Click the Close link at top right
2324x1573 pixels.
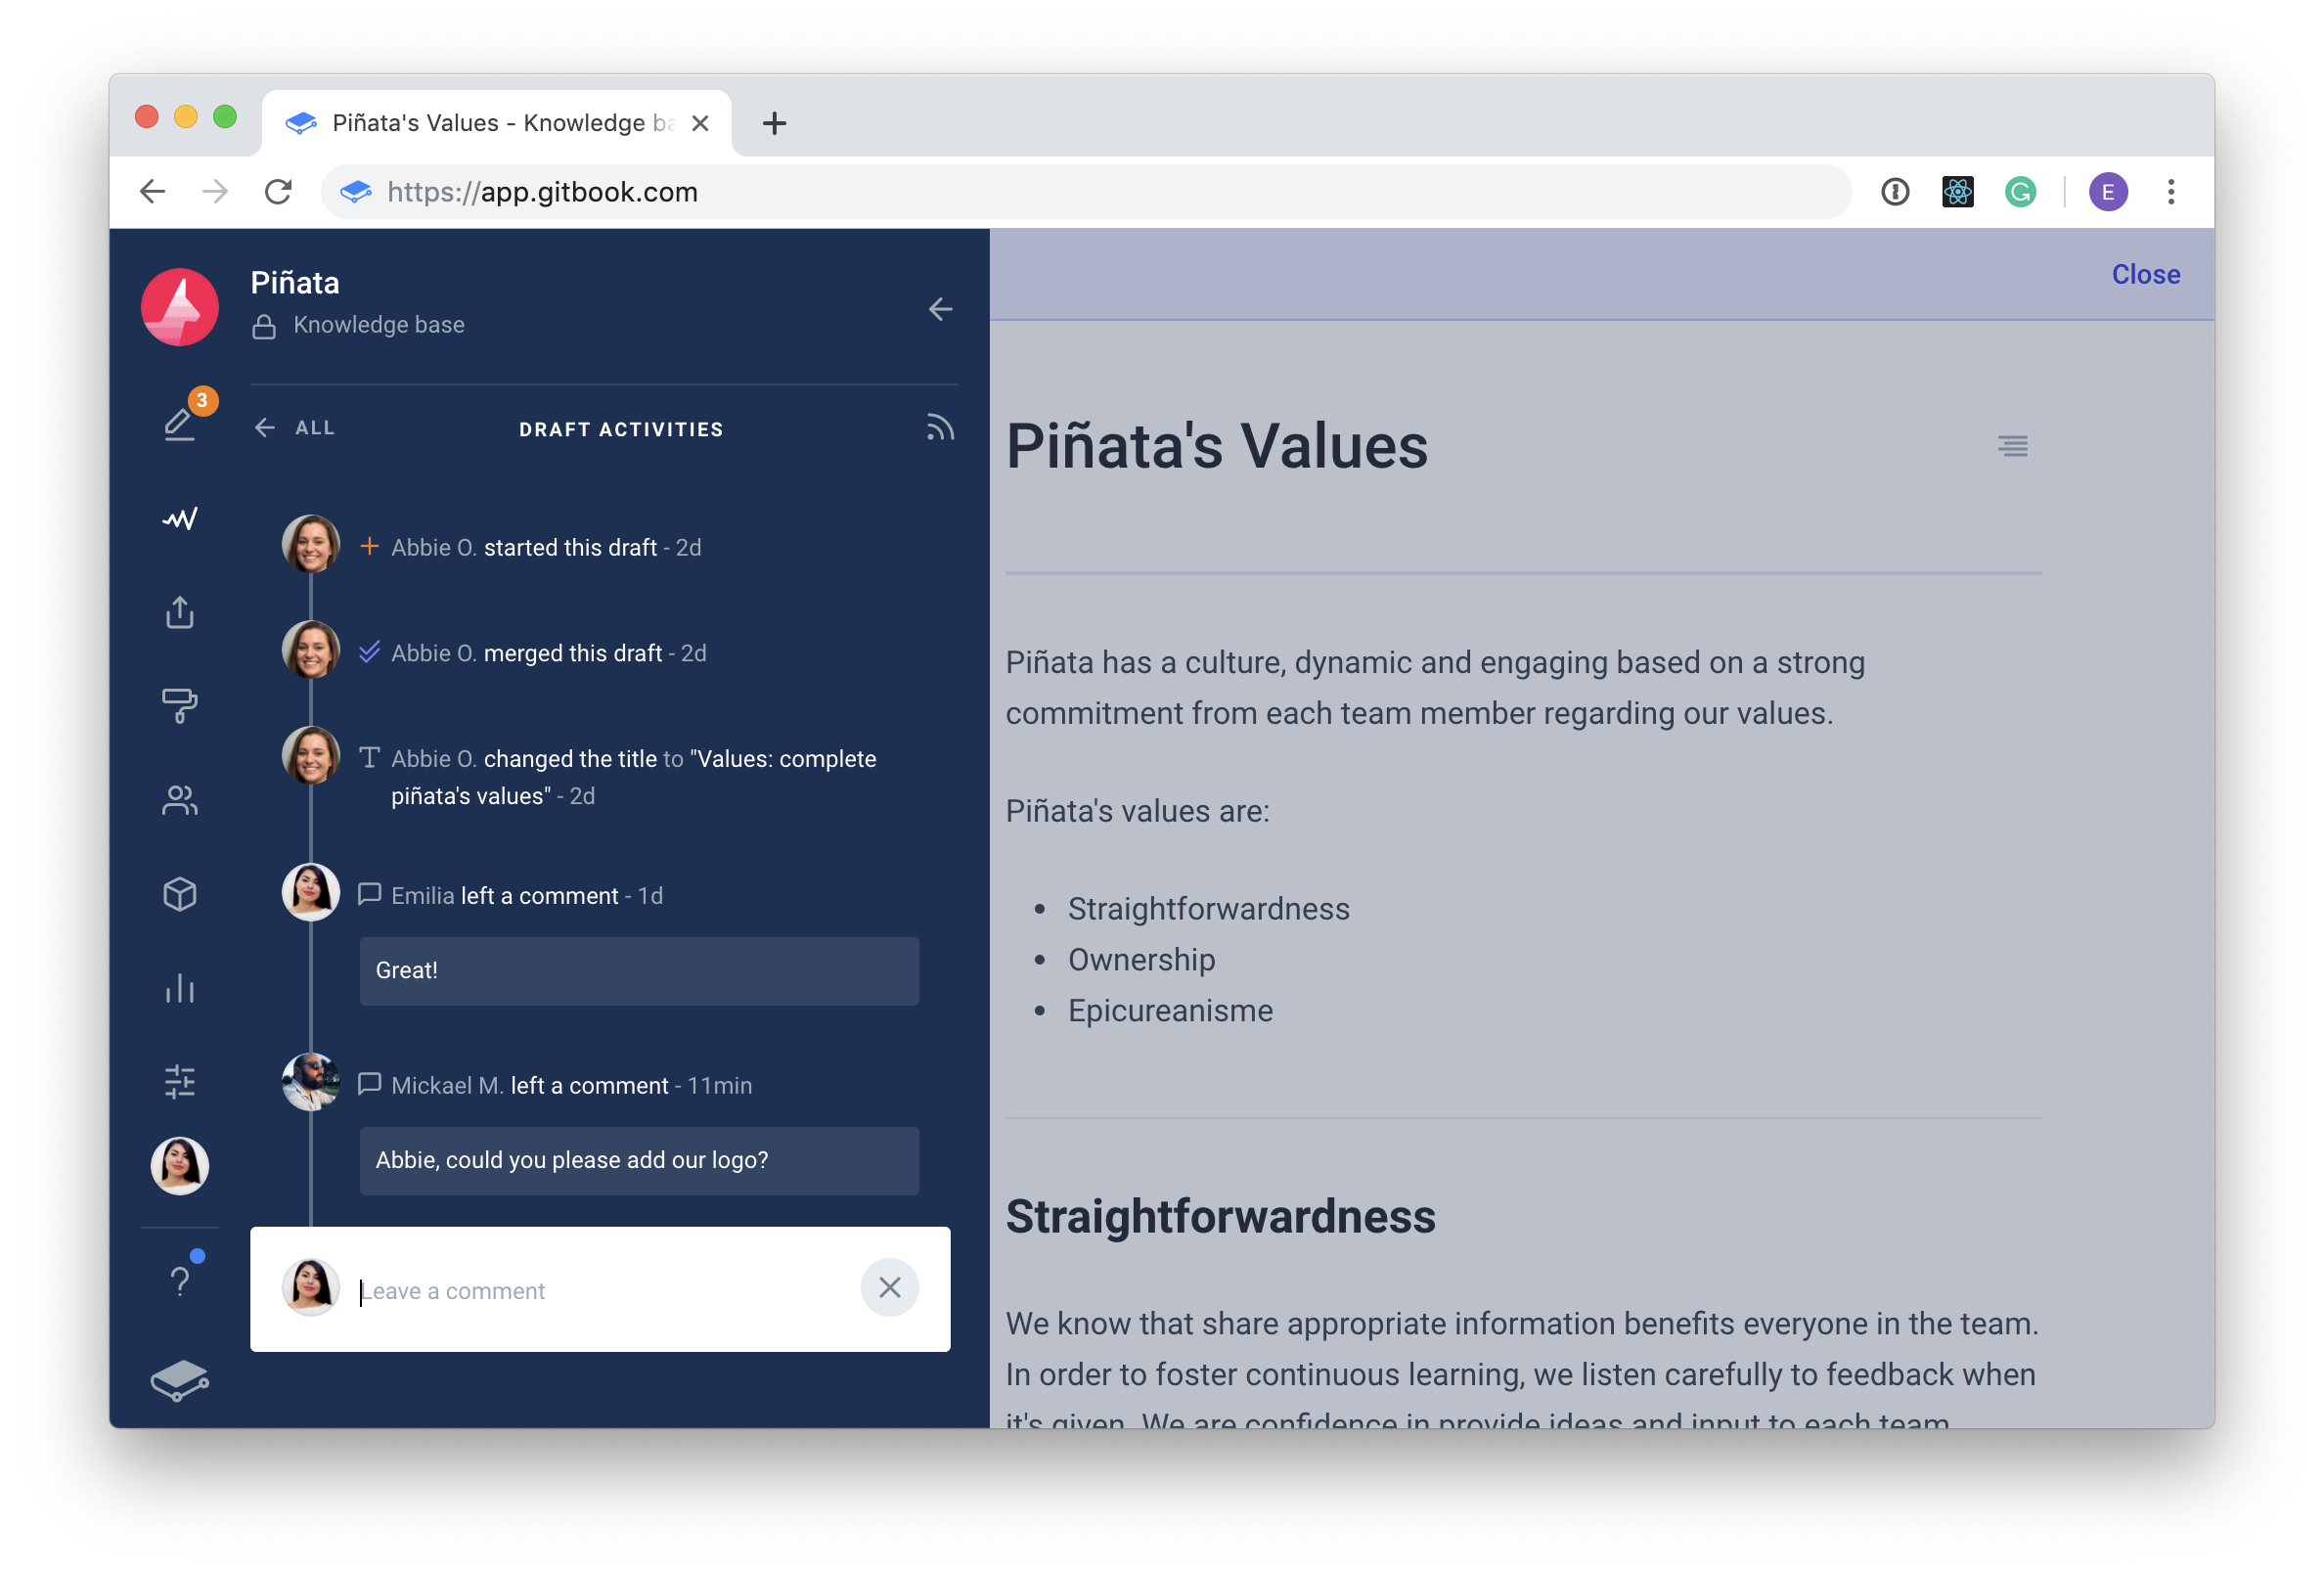pos(2145,274)
